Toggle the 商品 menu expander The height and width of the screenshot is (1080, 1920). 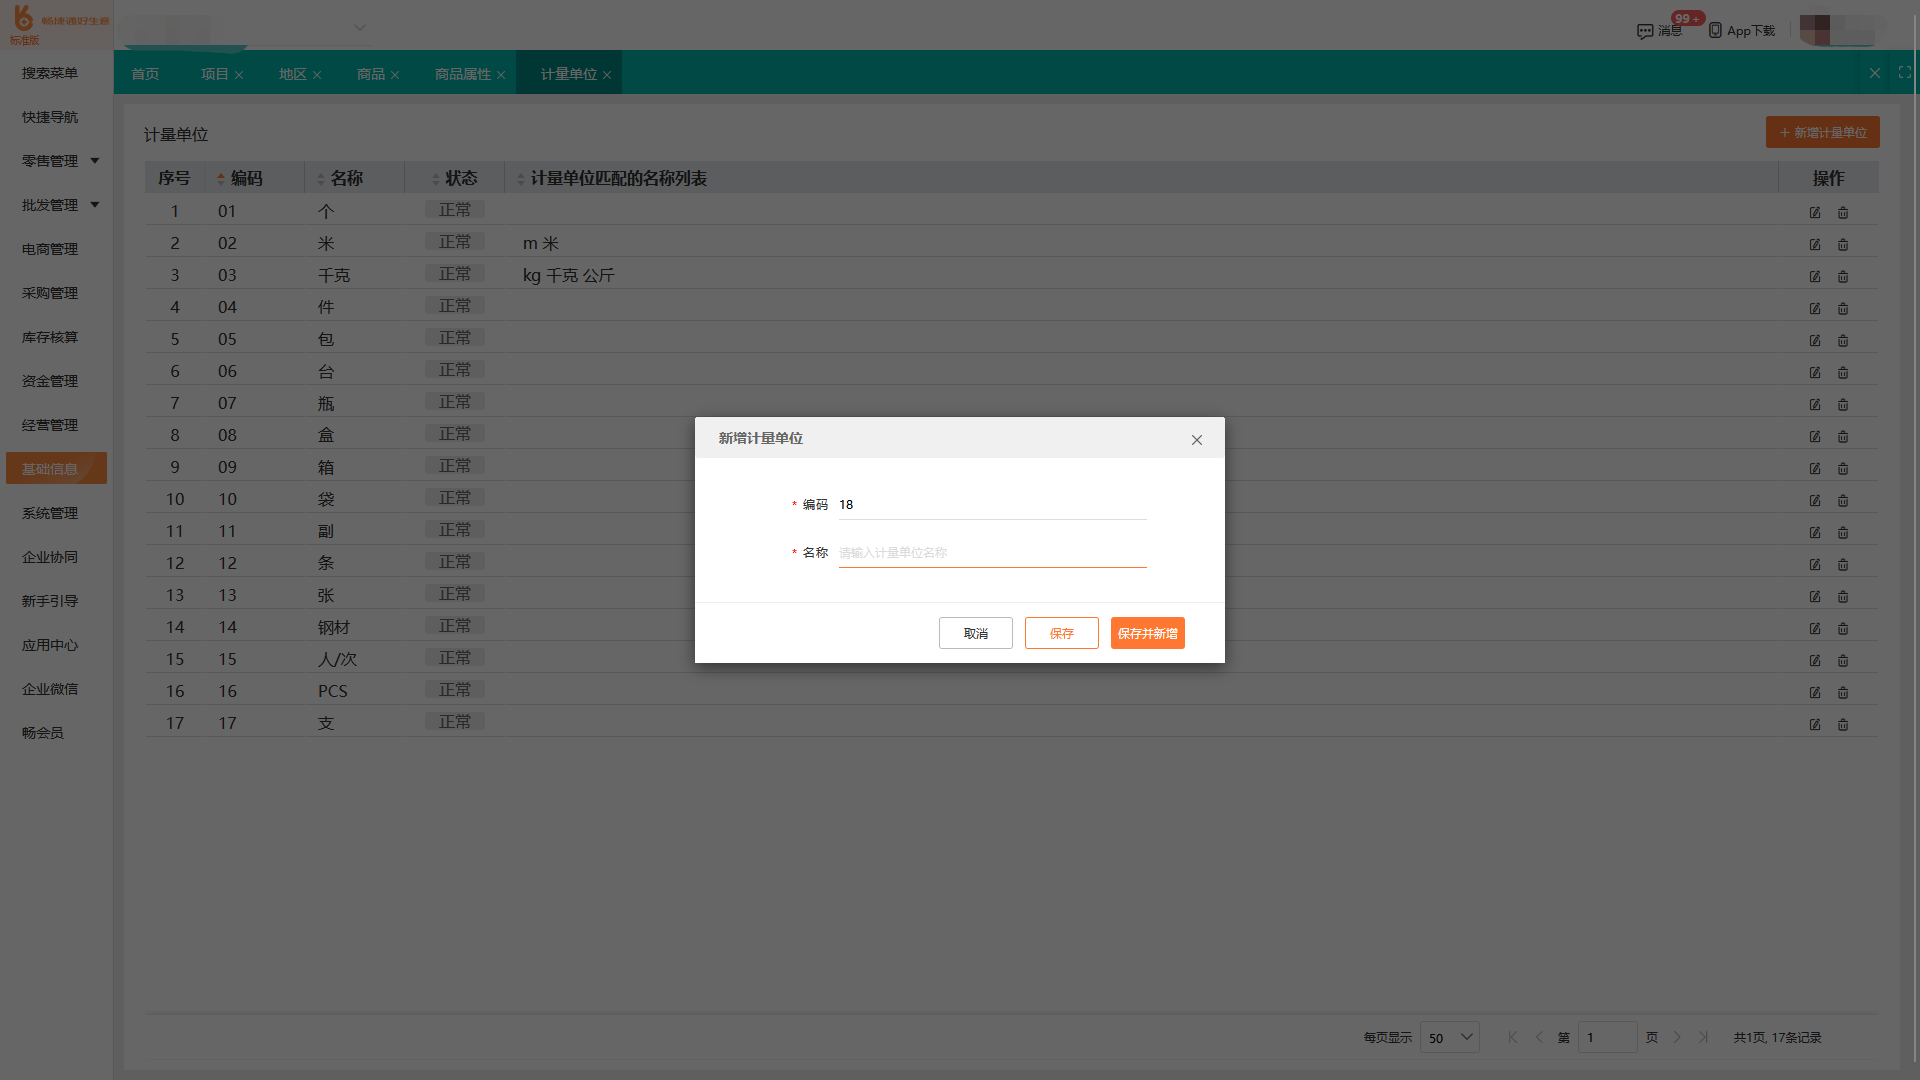coord(396,75)
